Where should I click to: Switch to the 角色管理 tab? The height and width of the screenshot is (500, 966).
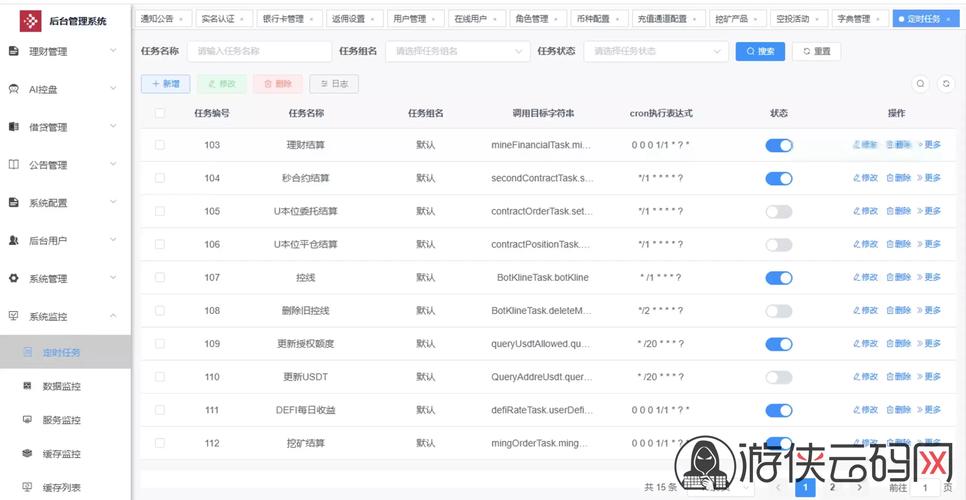click(x=530, y=19)
